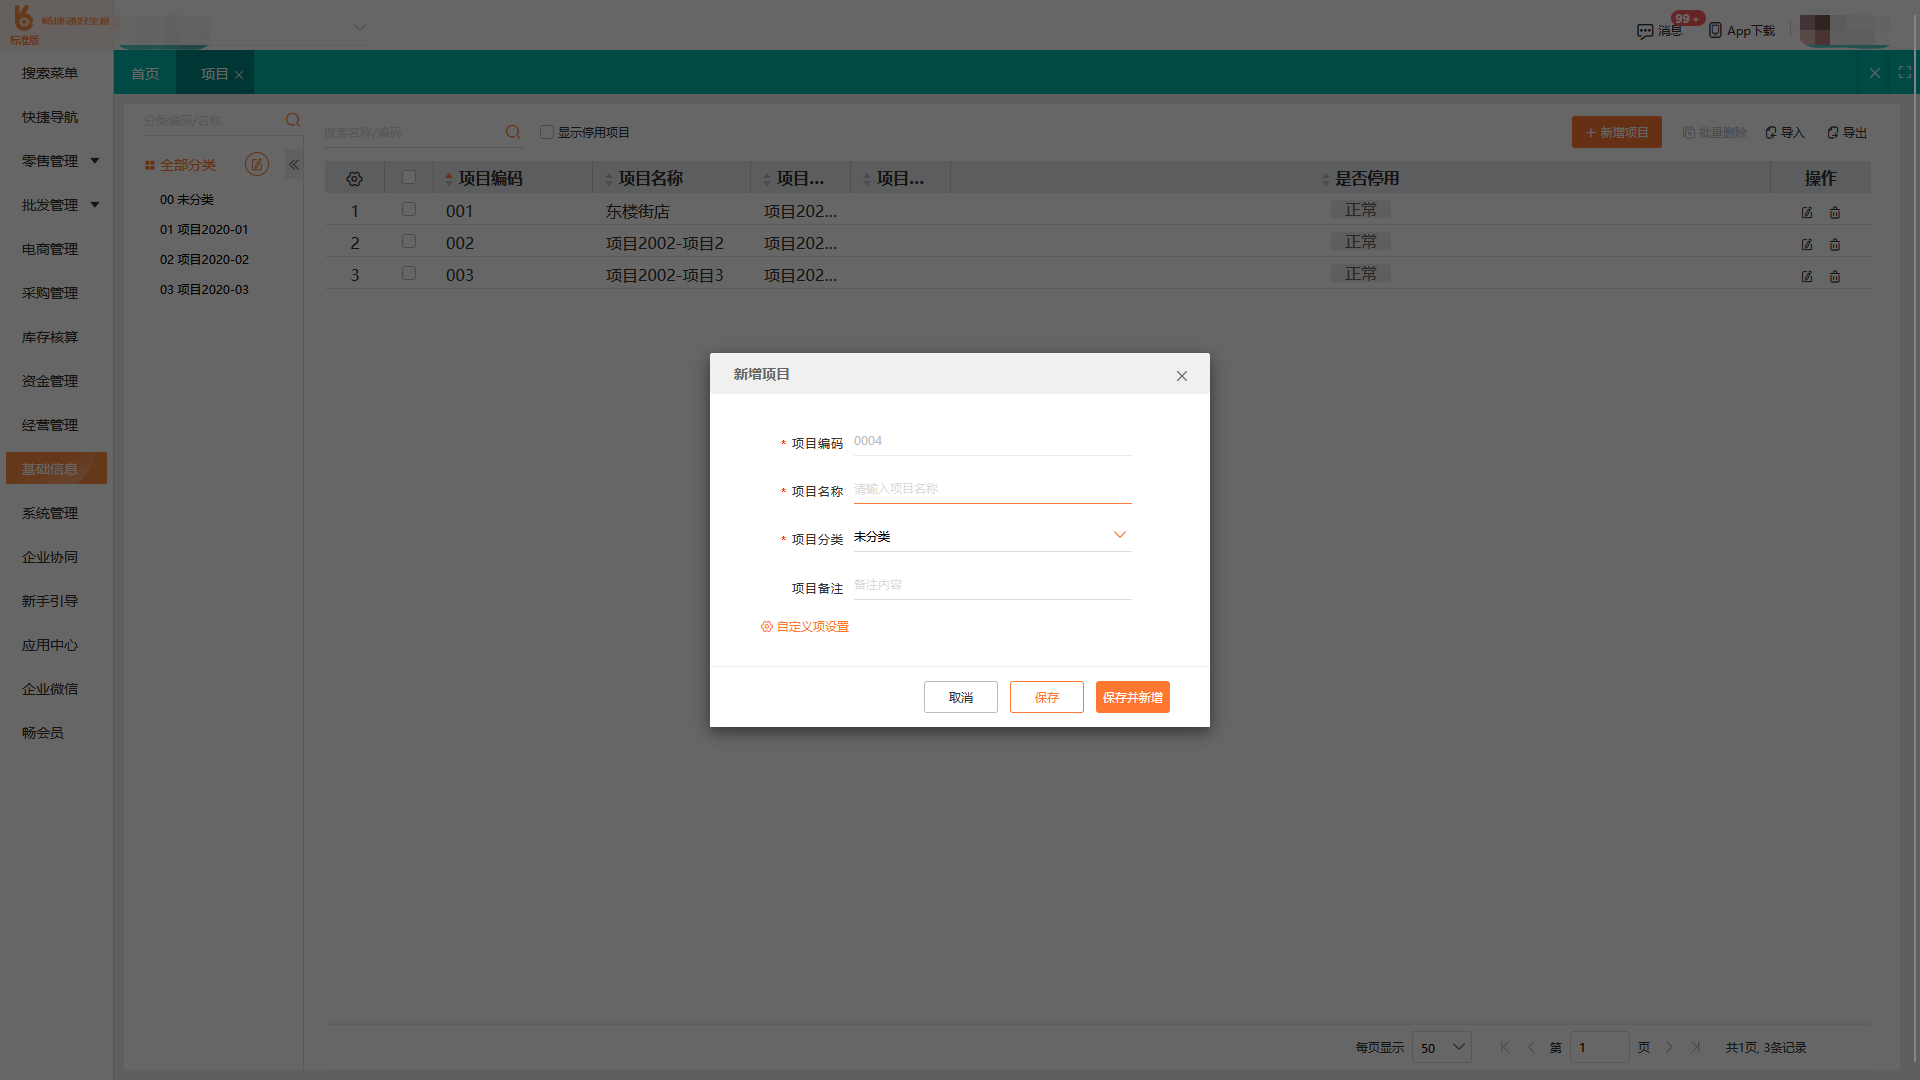Viewport: 1920px width, 1080px height.
Task: Click the settings gear icon in table header
Action: tap(353, 178)
